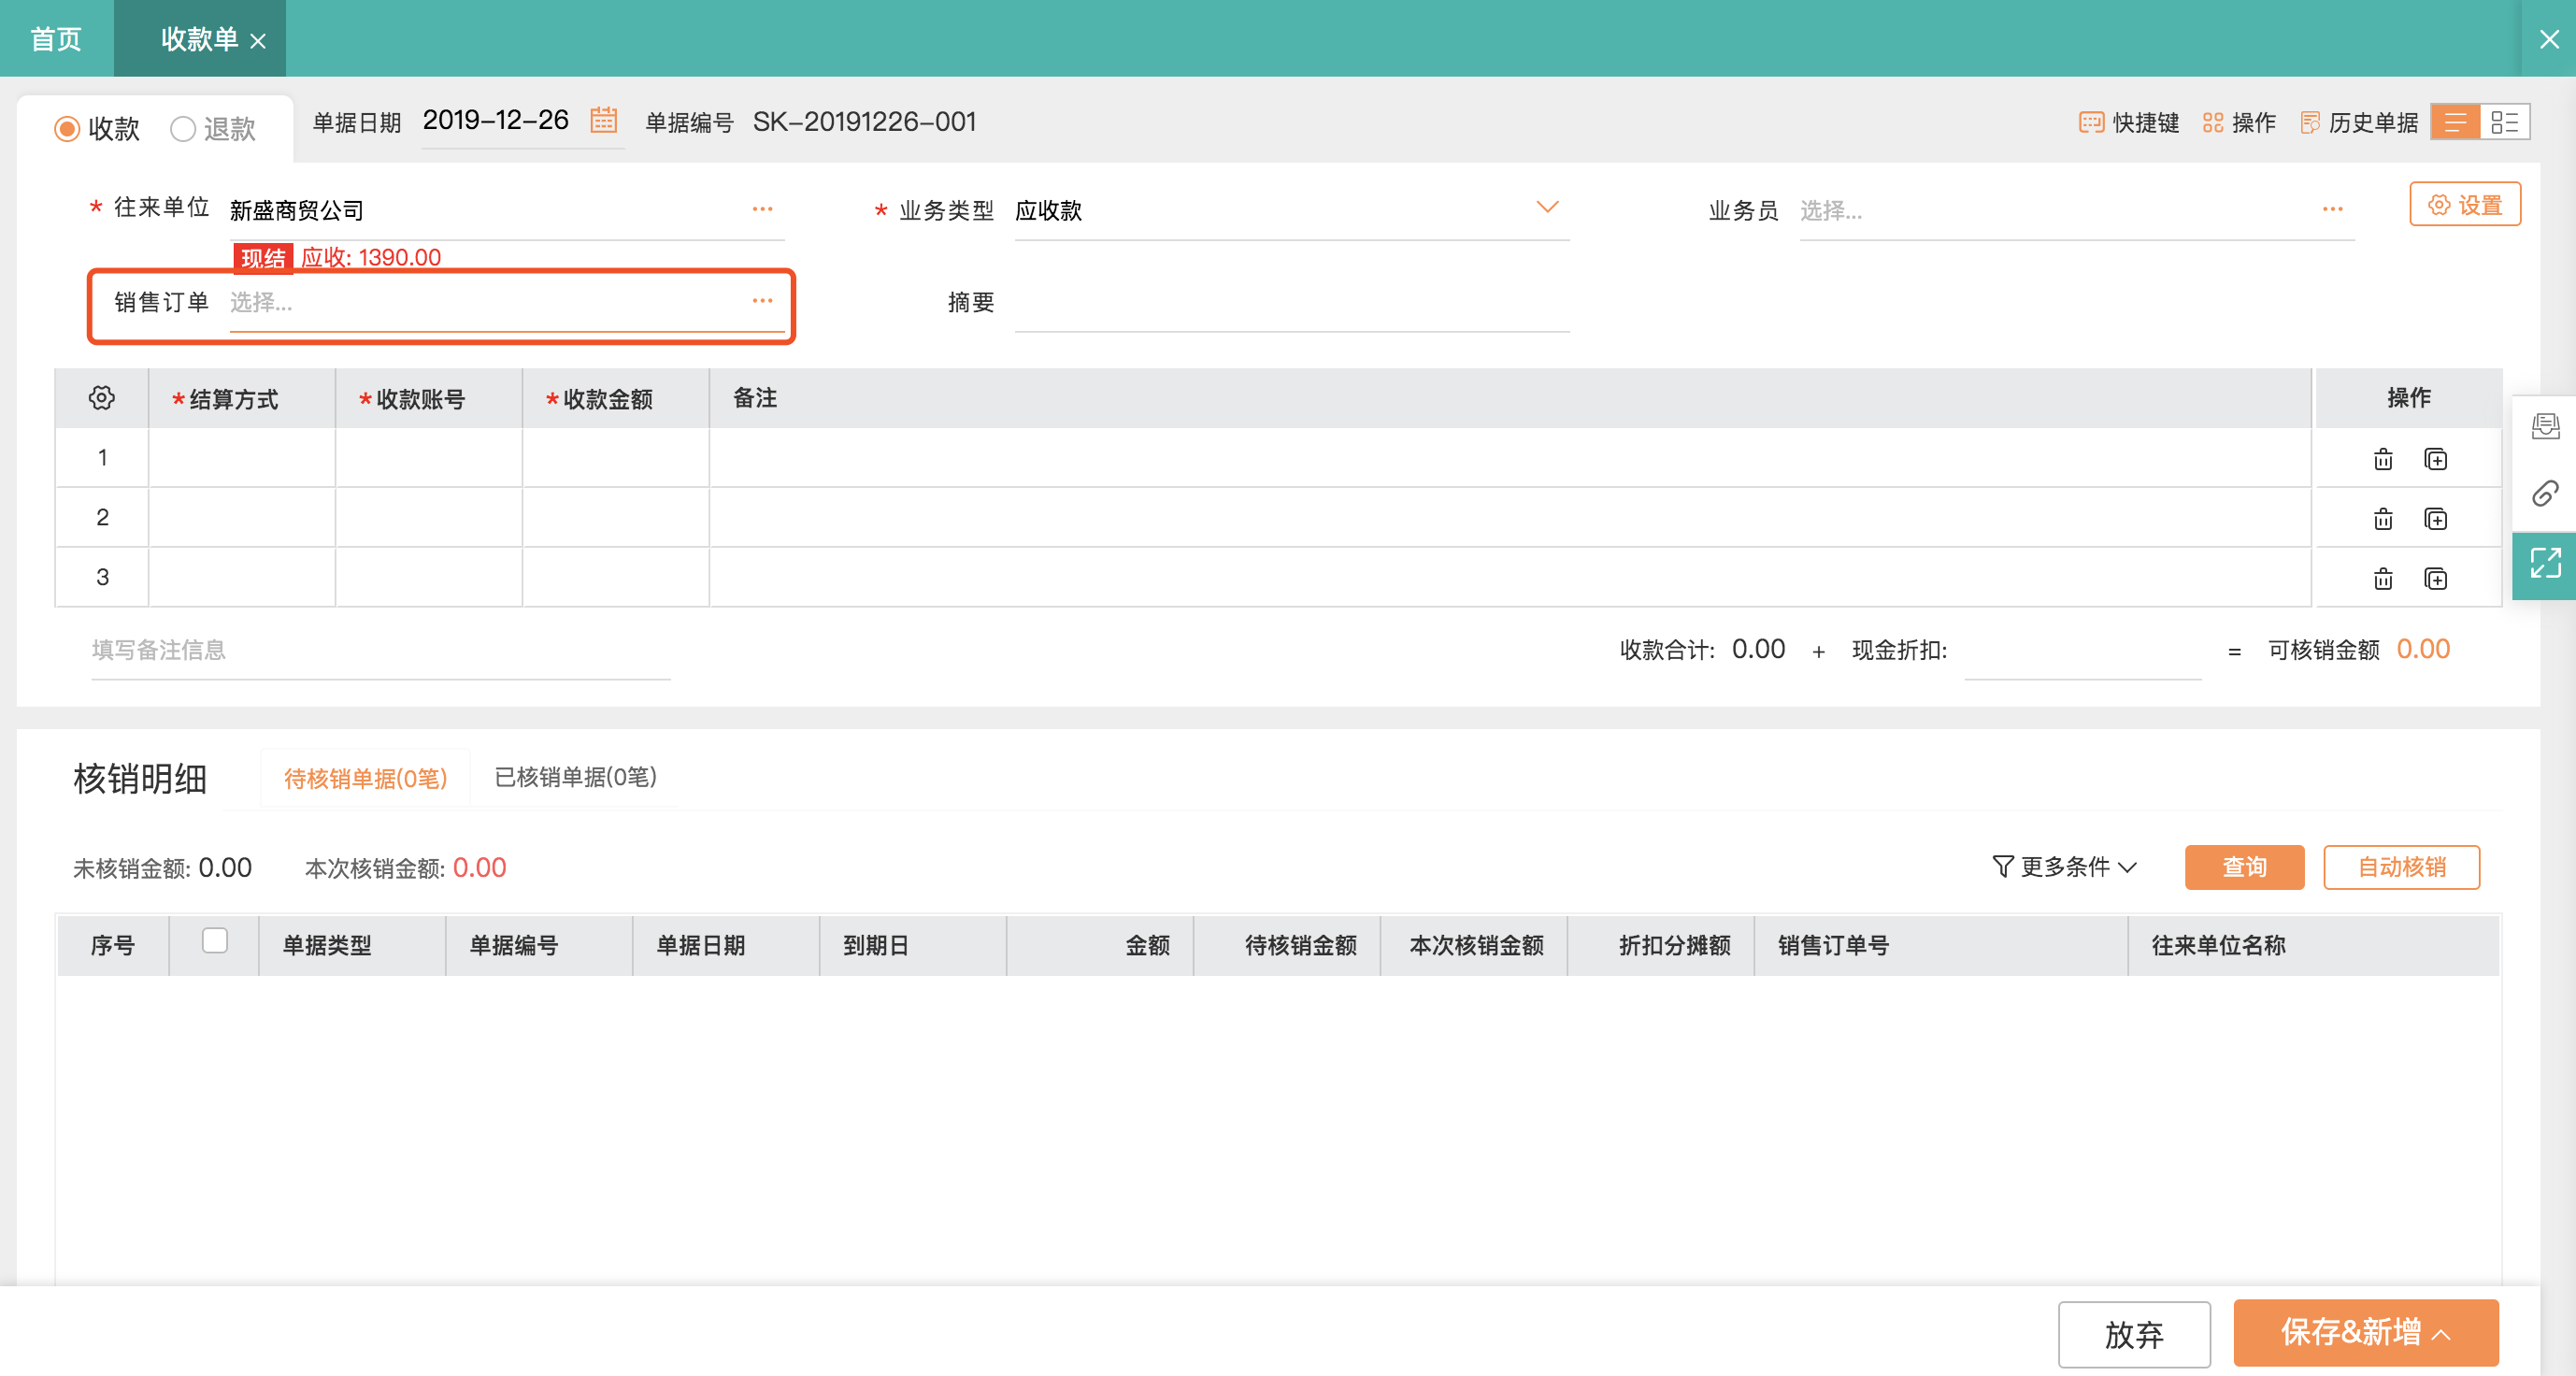The image size is (2576, 1376).
Task: Click 已核销单据 completed tab
Action: coord(576,780)
